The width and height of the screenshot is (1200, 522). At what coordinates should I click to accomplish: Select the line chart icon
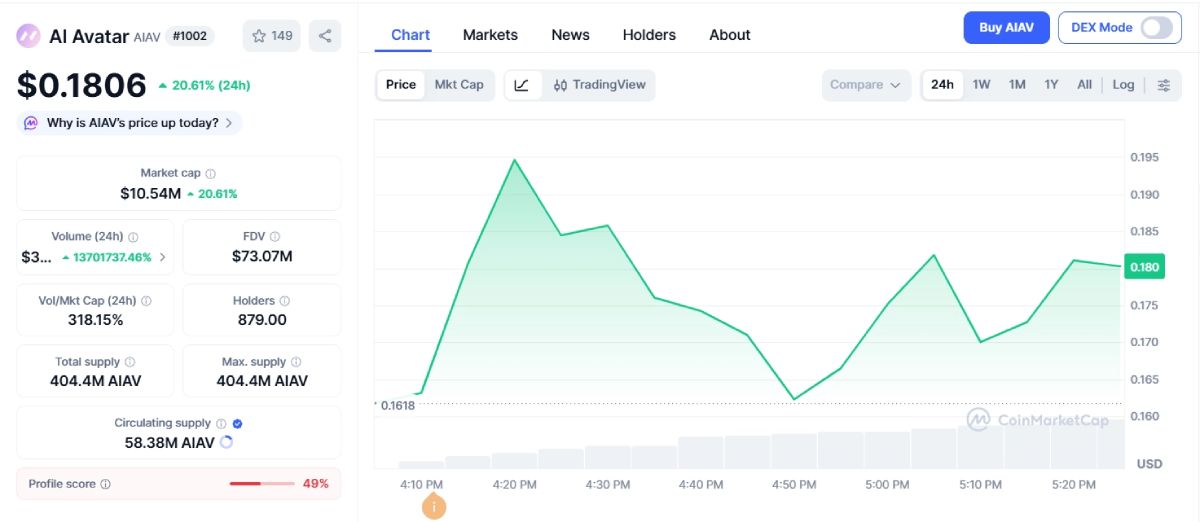coord(522,85)
